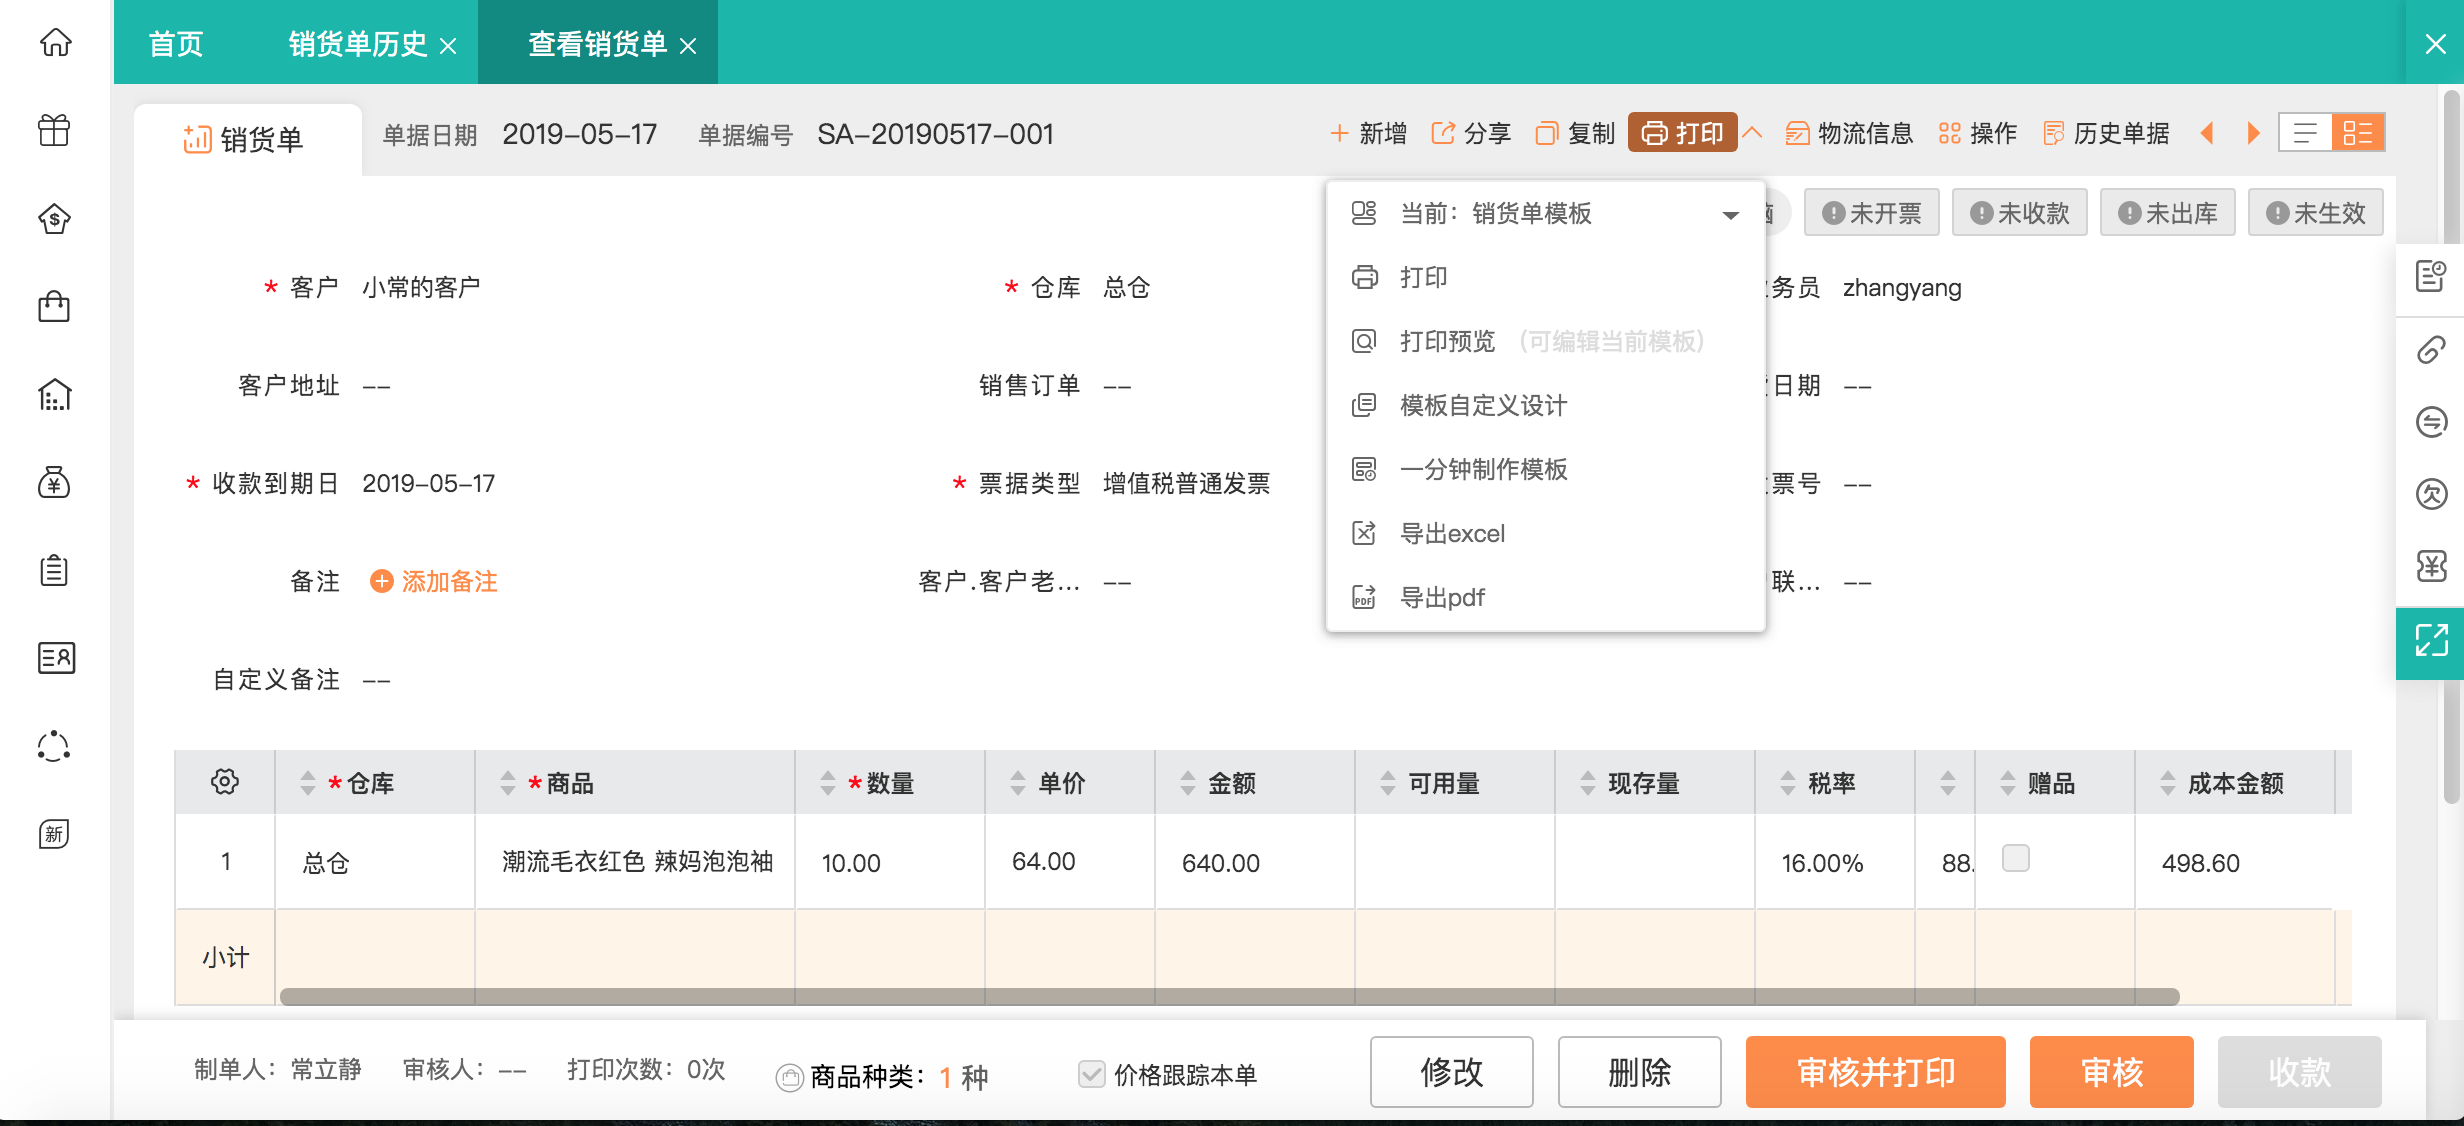Select 导出excel from print menu

click(x=1450, y=532)
